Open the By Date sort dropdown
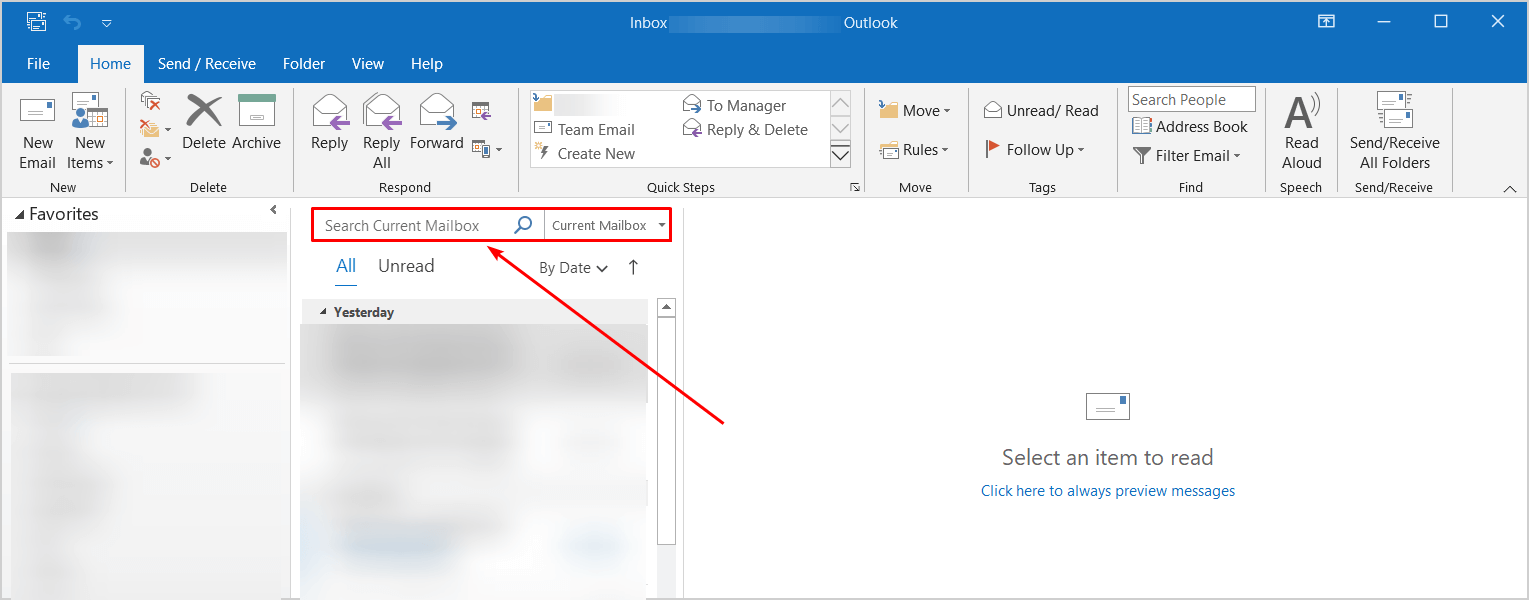 pos(573,268)
